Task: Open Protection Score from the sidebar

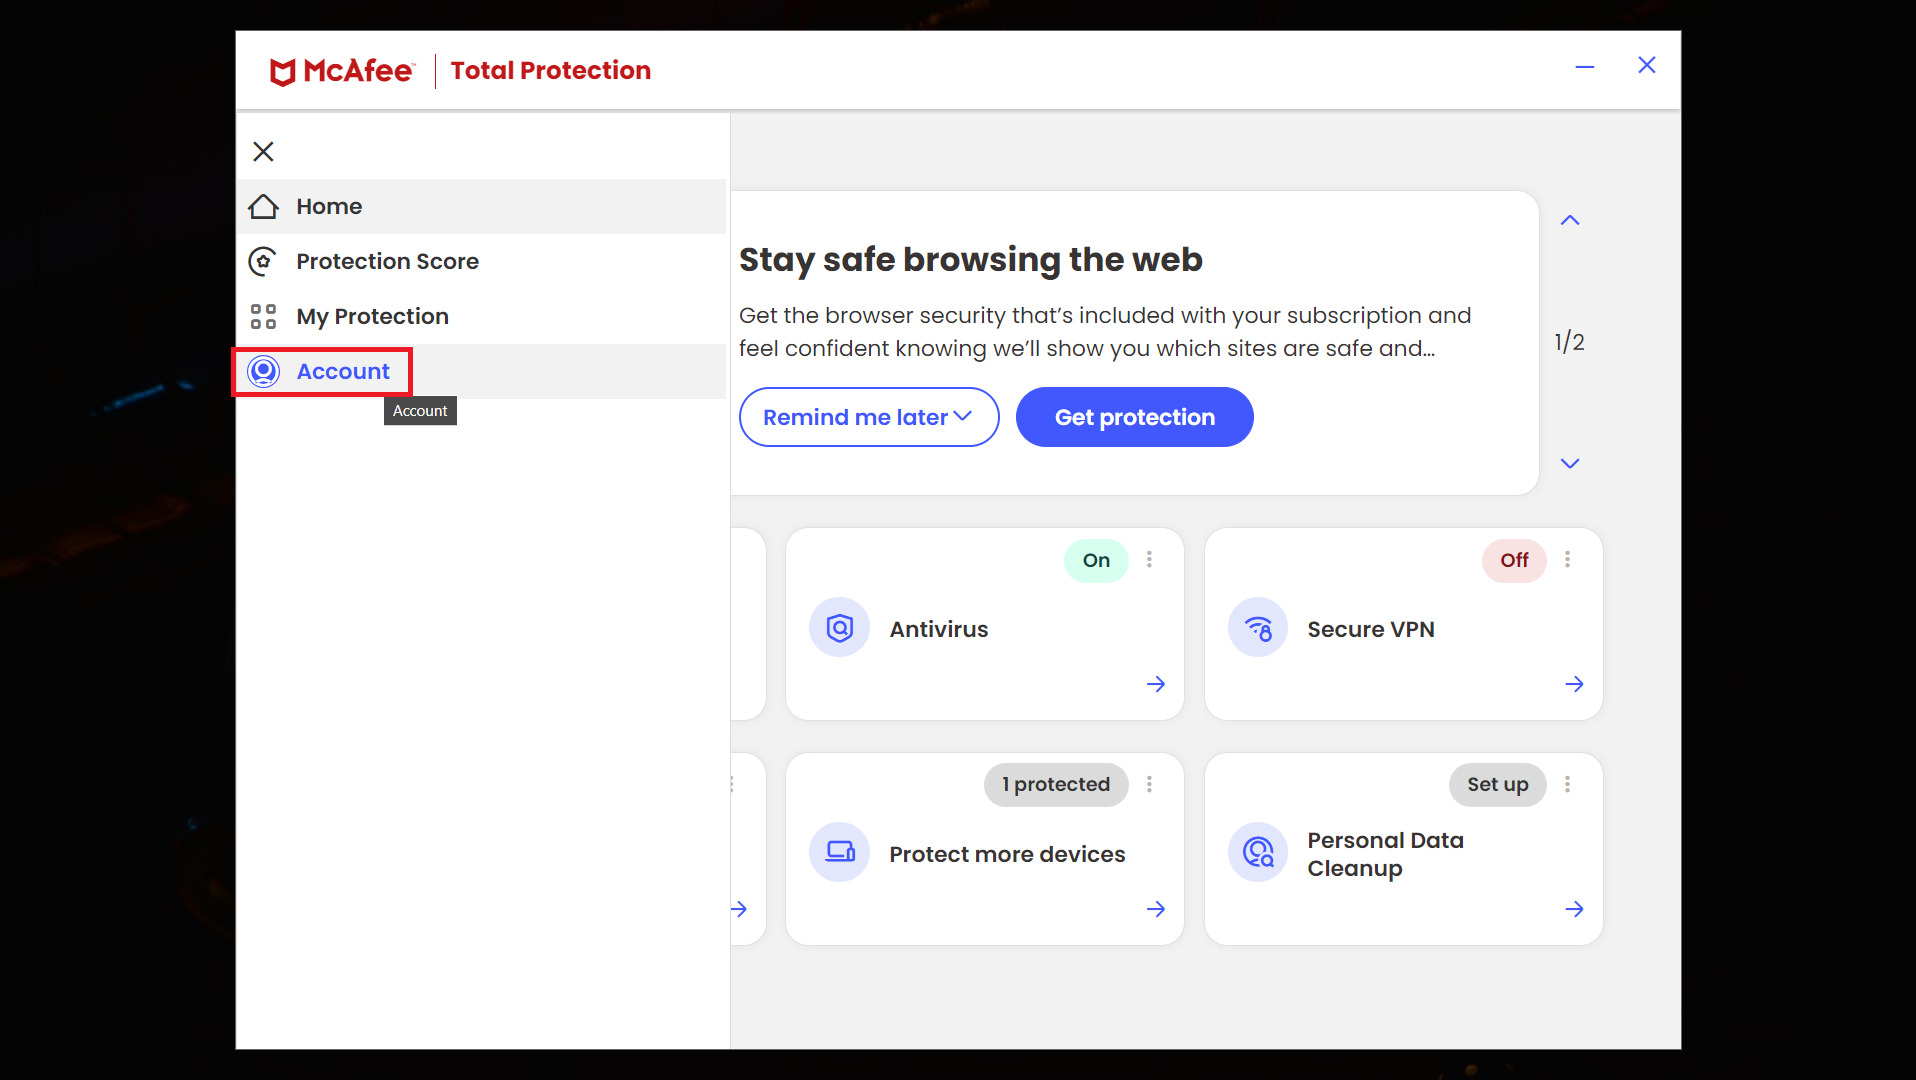Action: (x=387, y=261)
